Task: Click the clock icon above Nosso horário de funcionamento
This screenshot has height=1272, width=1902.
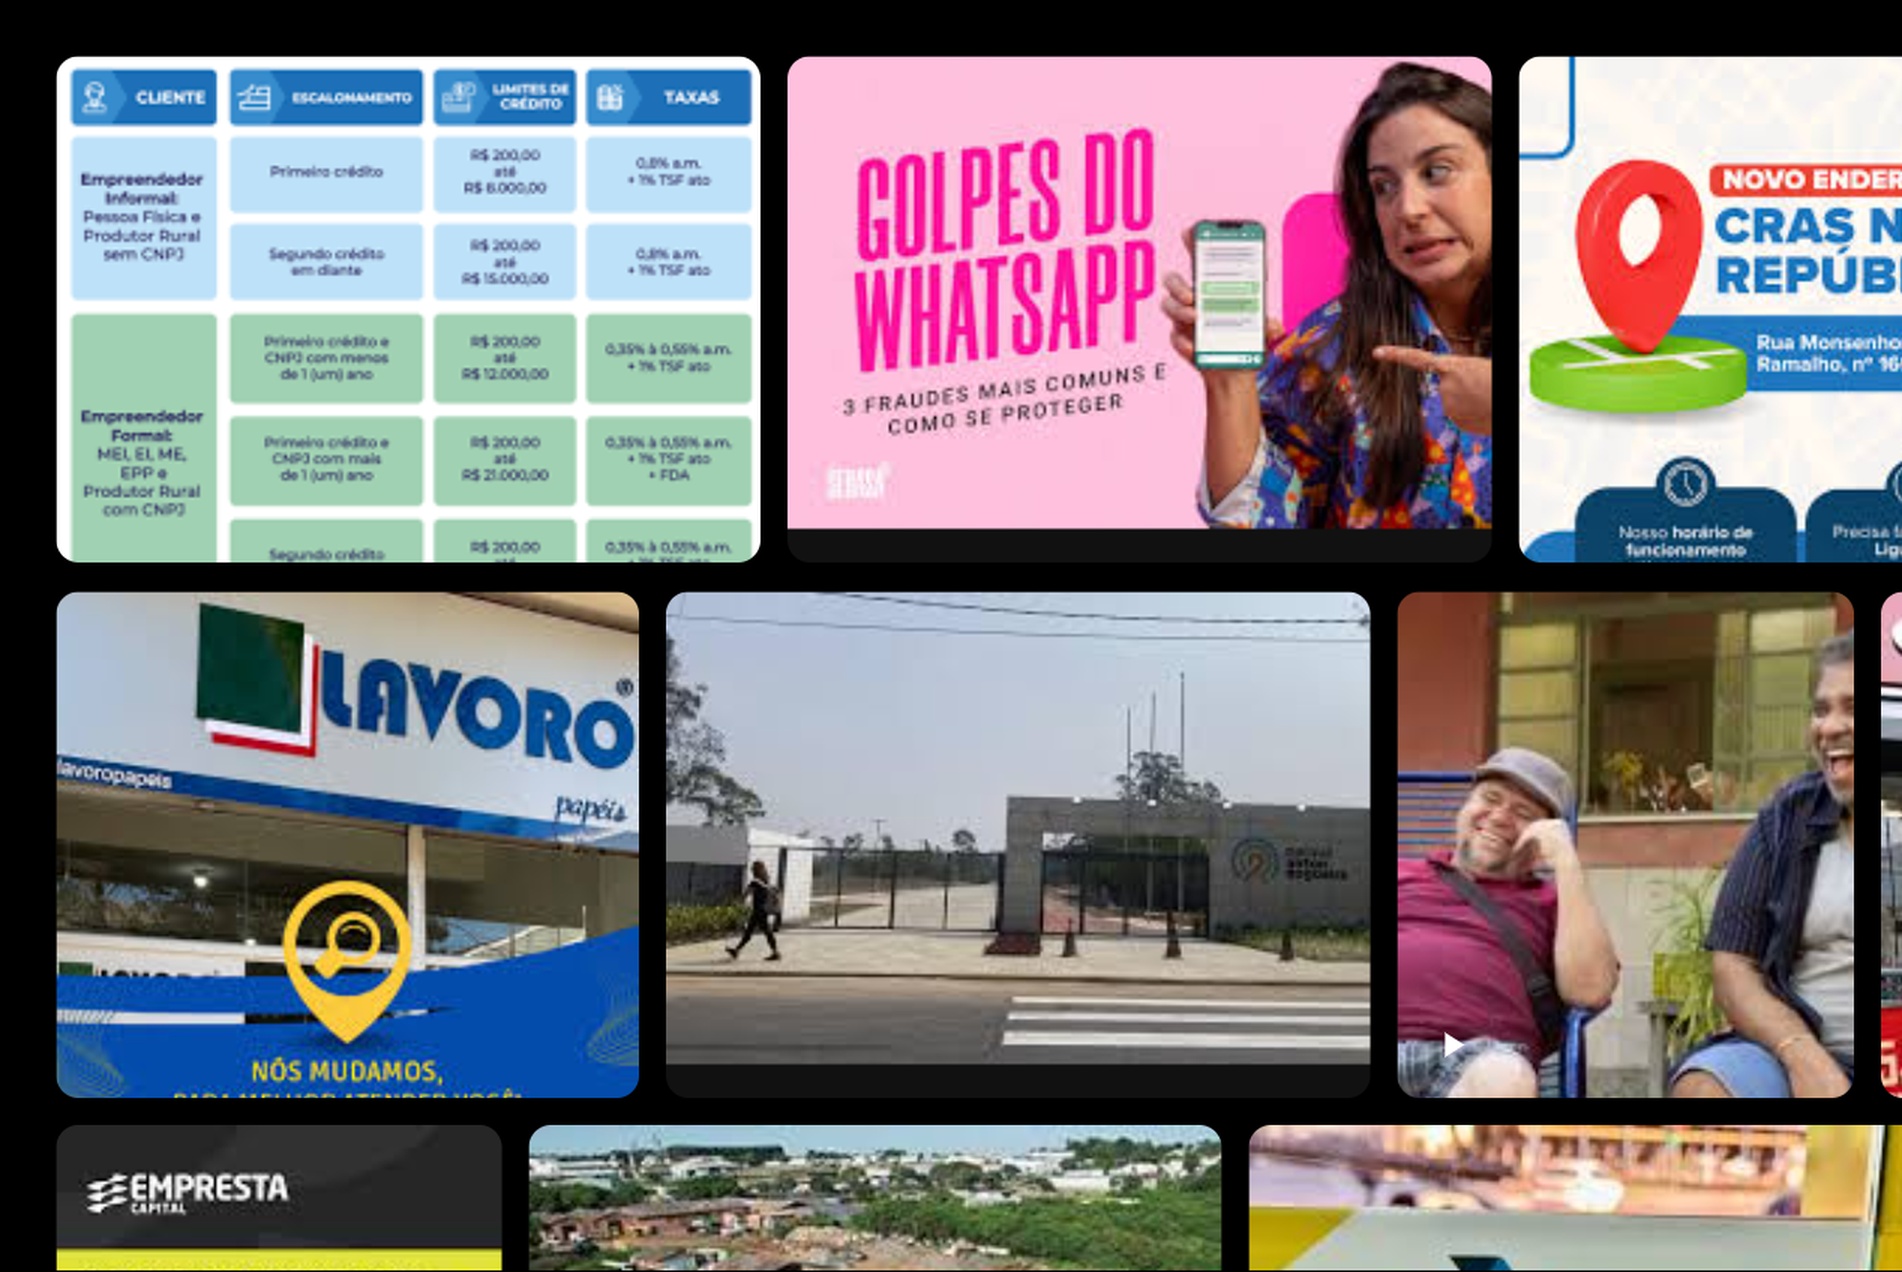Action: coord(1685,485)
